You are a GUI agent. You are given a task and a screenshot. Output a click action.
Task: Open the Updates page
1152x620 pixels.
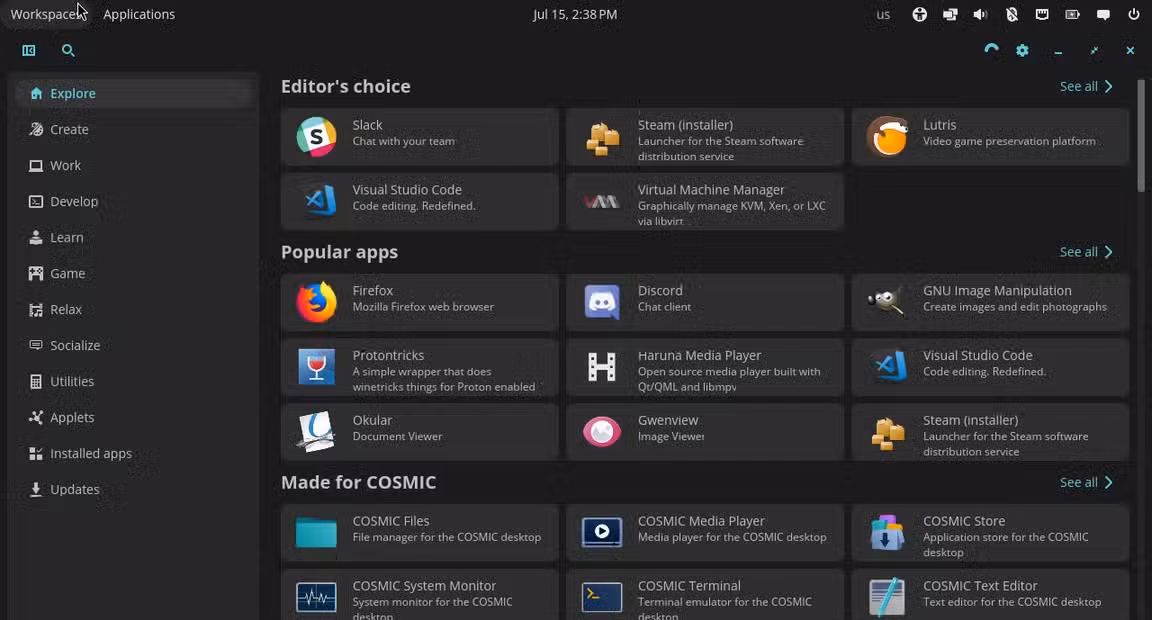(x=136, y=489)
